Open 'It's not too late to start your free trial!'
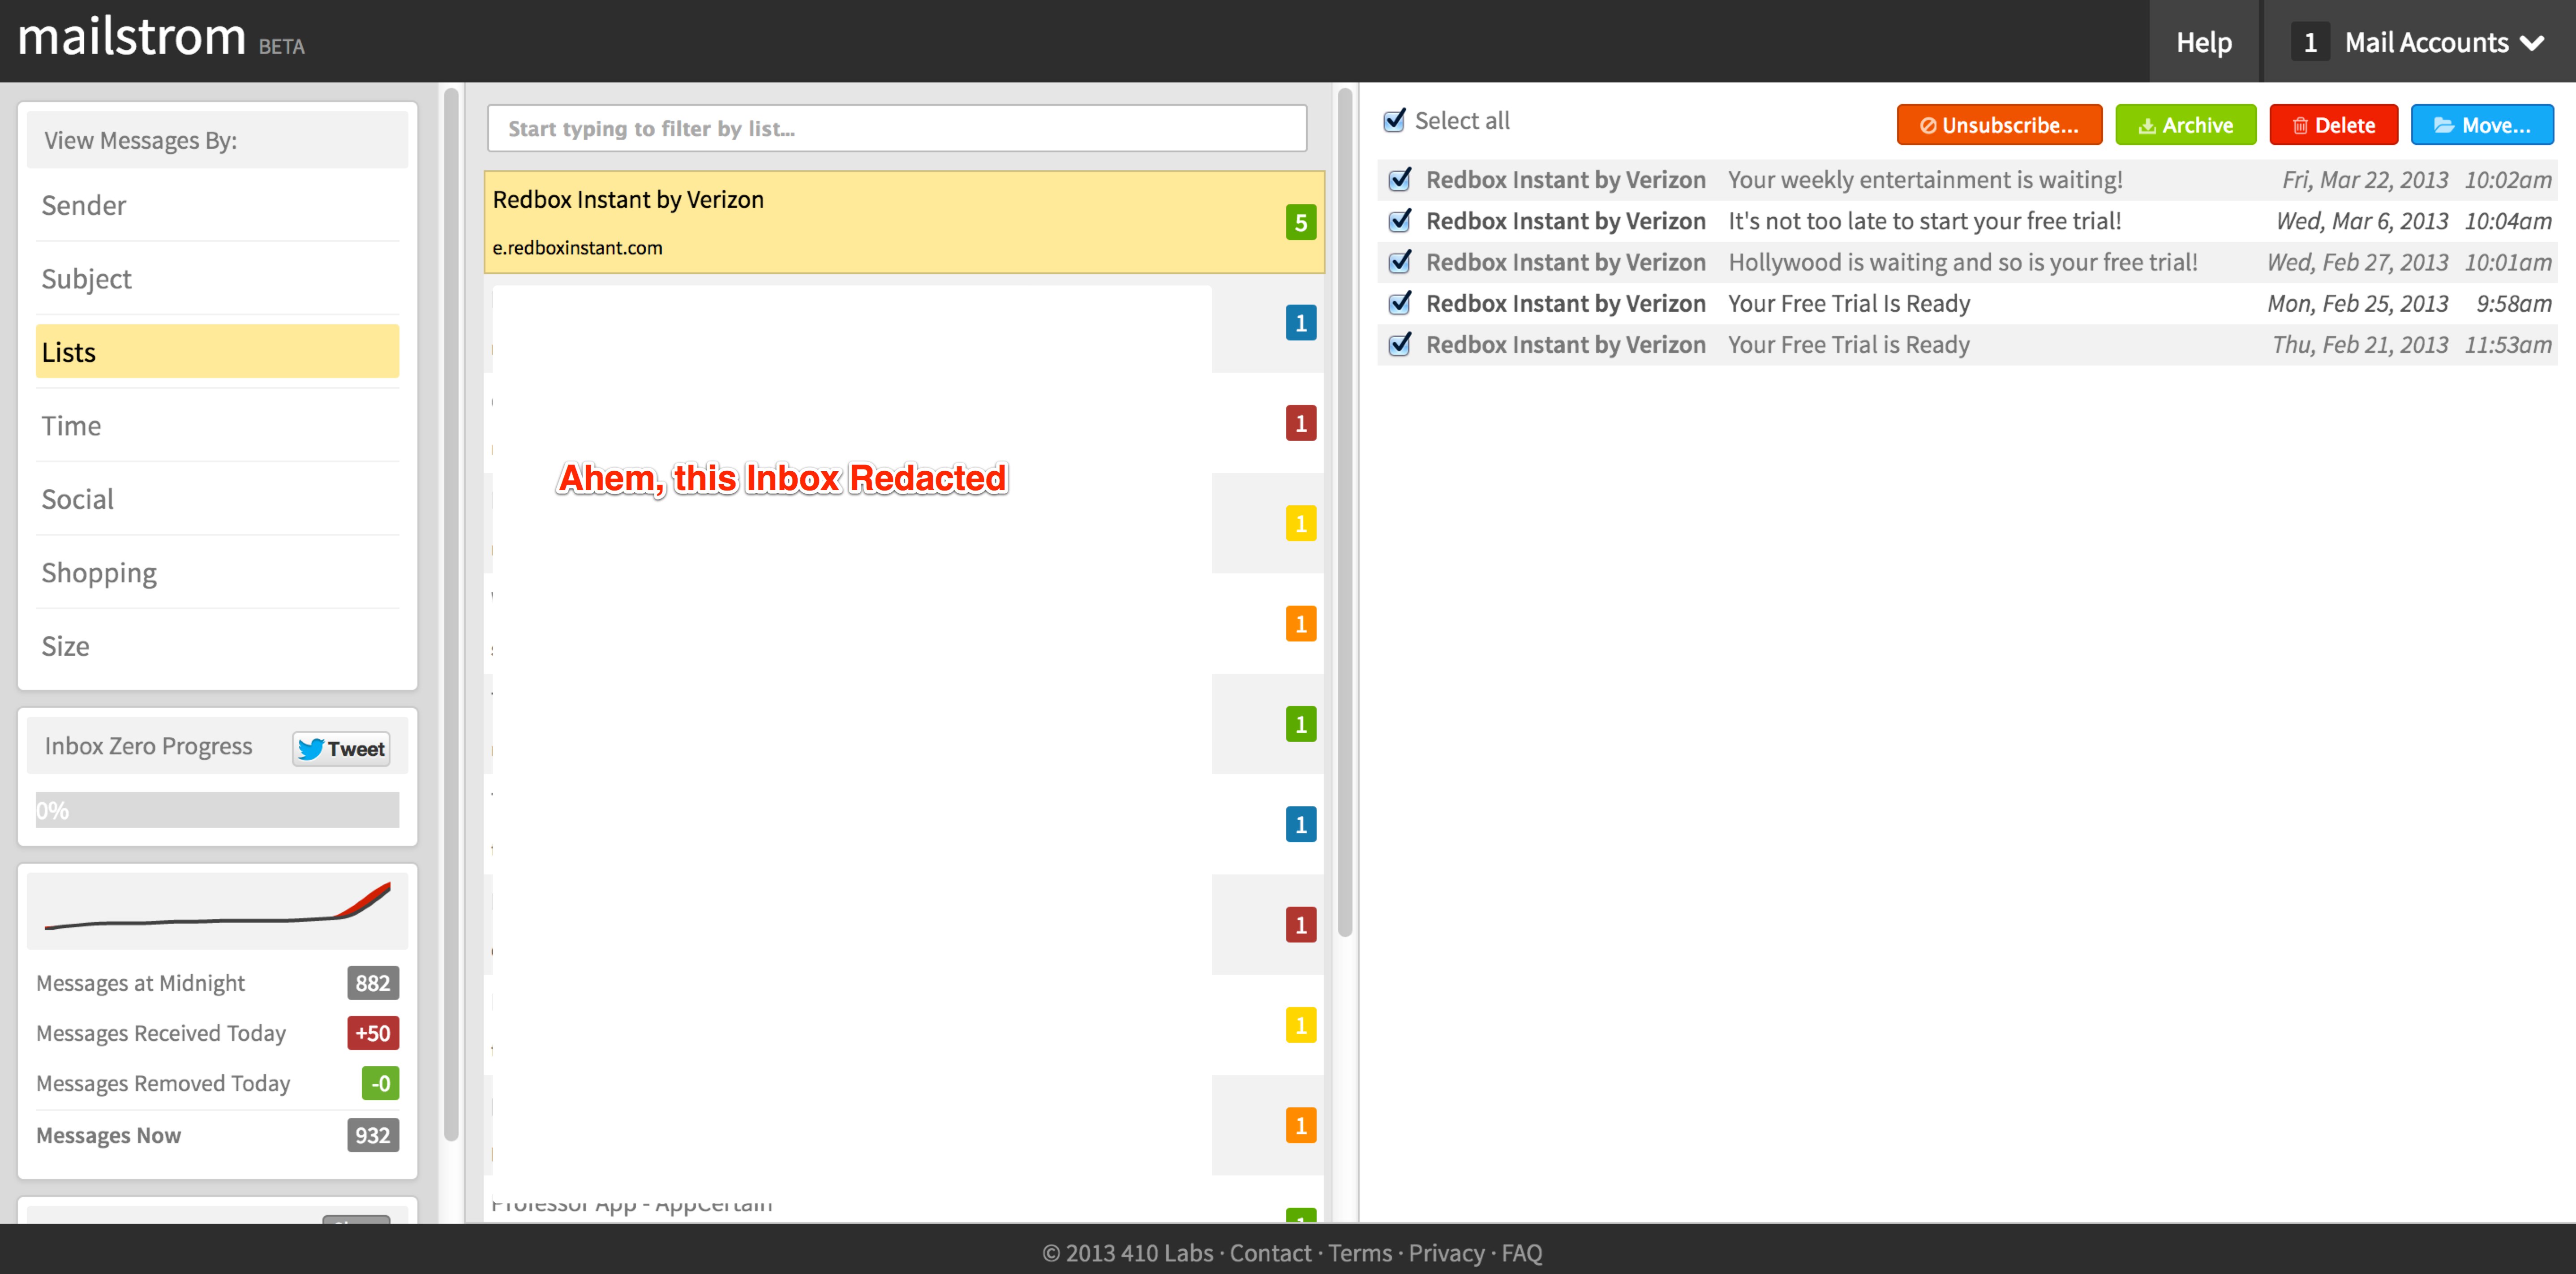 click(x=1924, y=221)
